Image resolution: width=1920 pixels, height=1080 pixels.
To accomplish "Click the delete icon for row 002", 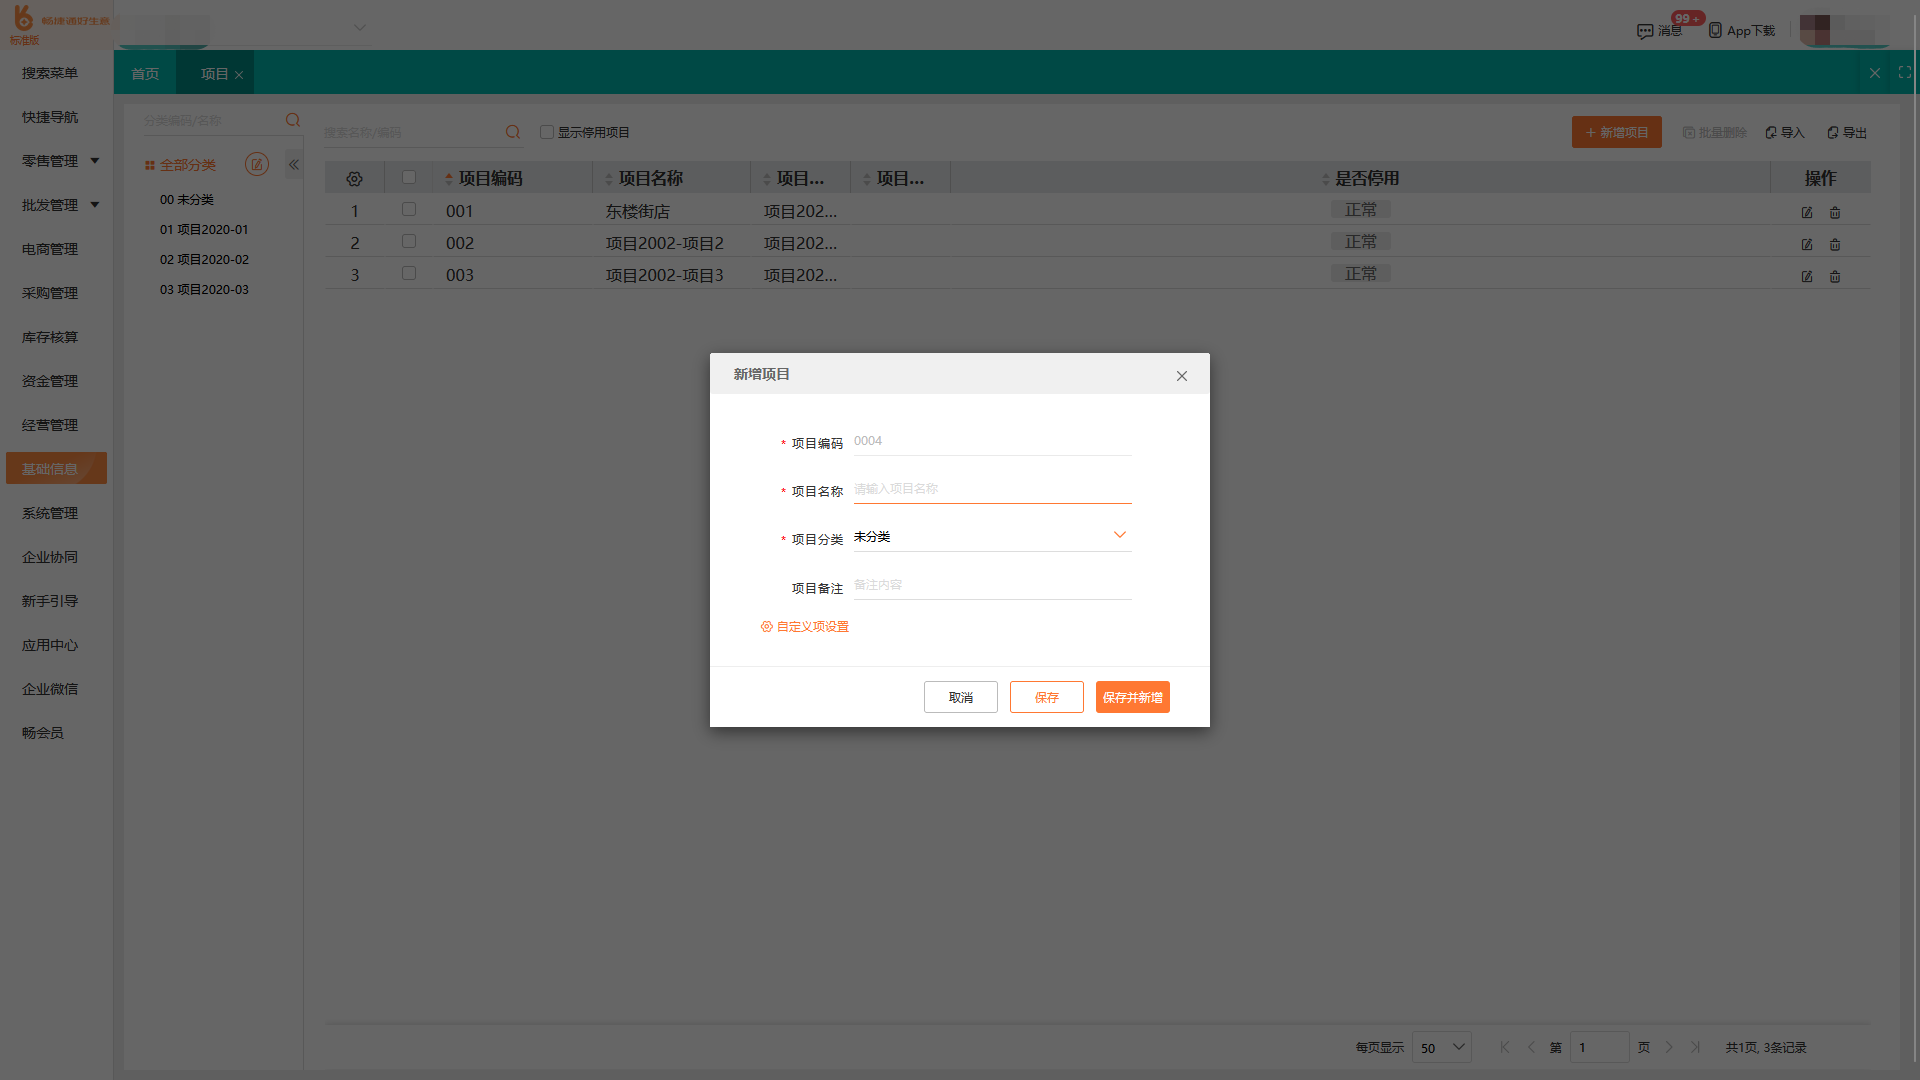I will coord(1834,244).
